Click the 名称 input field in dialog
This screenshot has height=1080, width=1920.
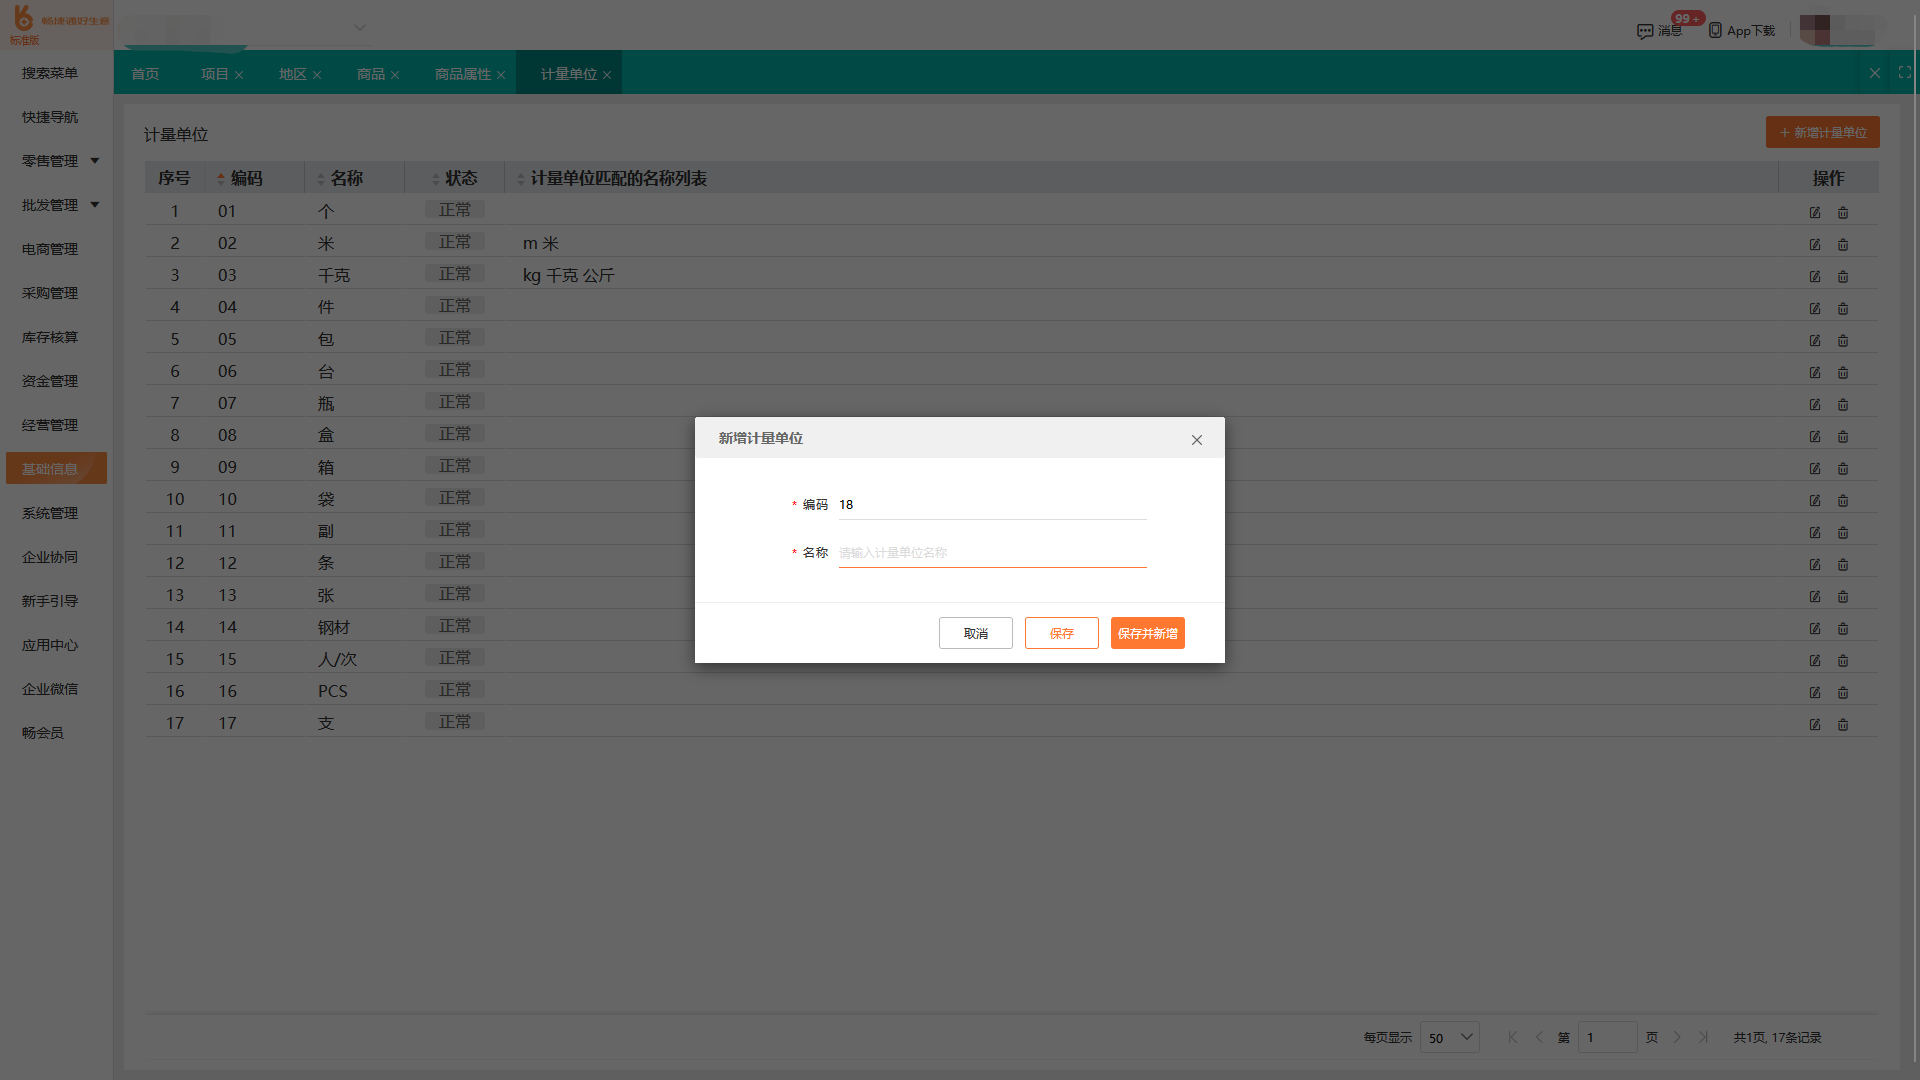click(x=992, y=551)
